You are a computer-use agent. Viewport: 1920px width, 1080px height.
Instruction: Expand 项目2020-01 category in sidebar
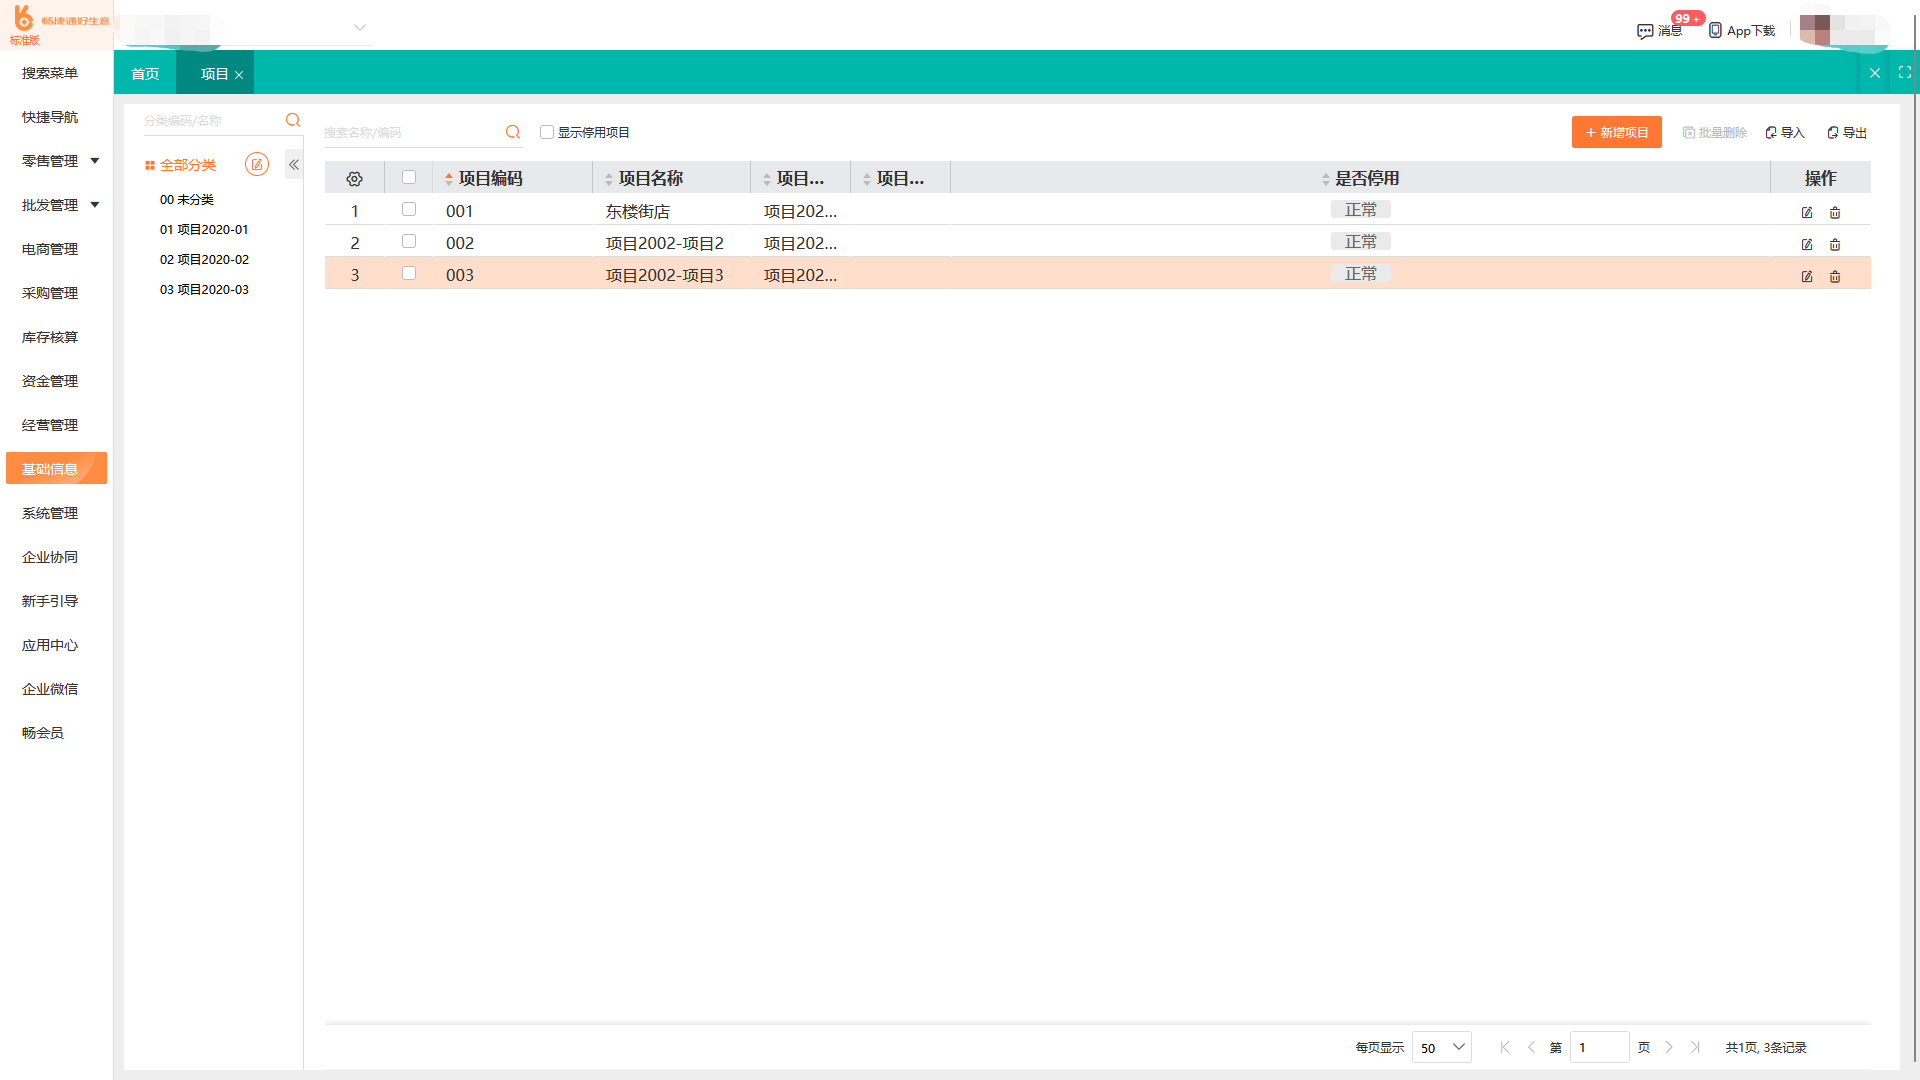click(x=202, y=228)
